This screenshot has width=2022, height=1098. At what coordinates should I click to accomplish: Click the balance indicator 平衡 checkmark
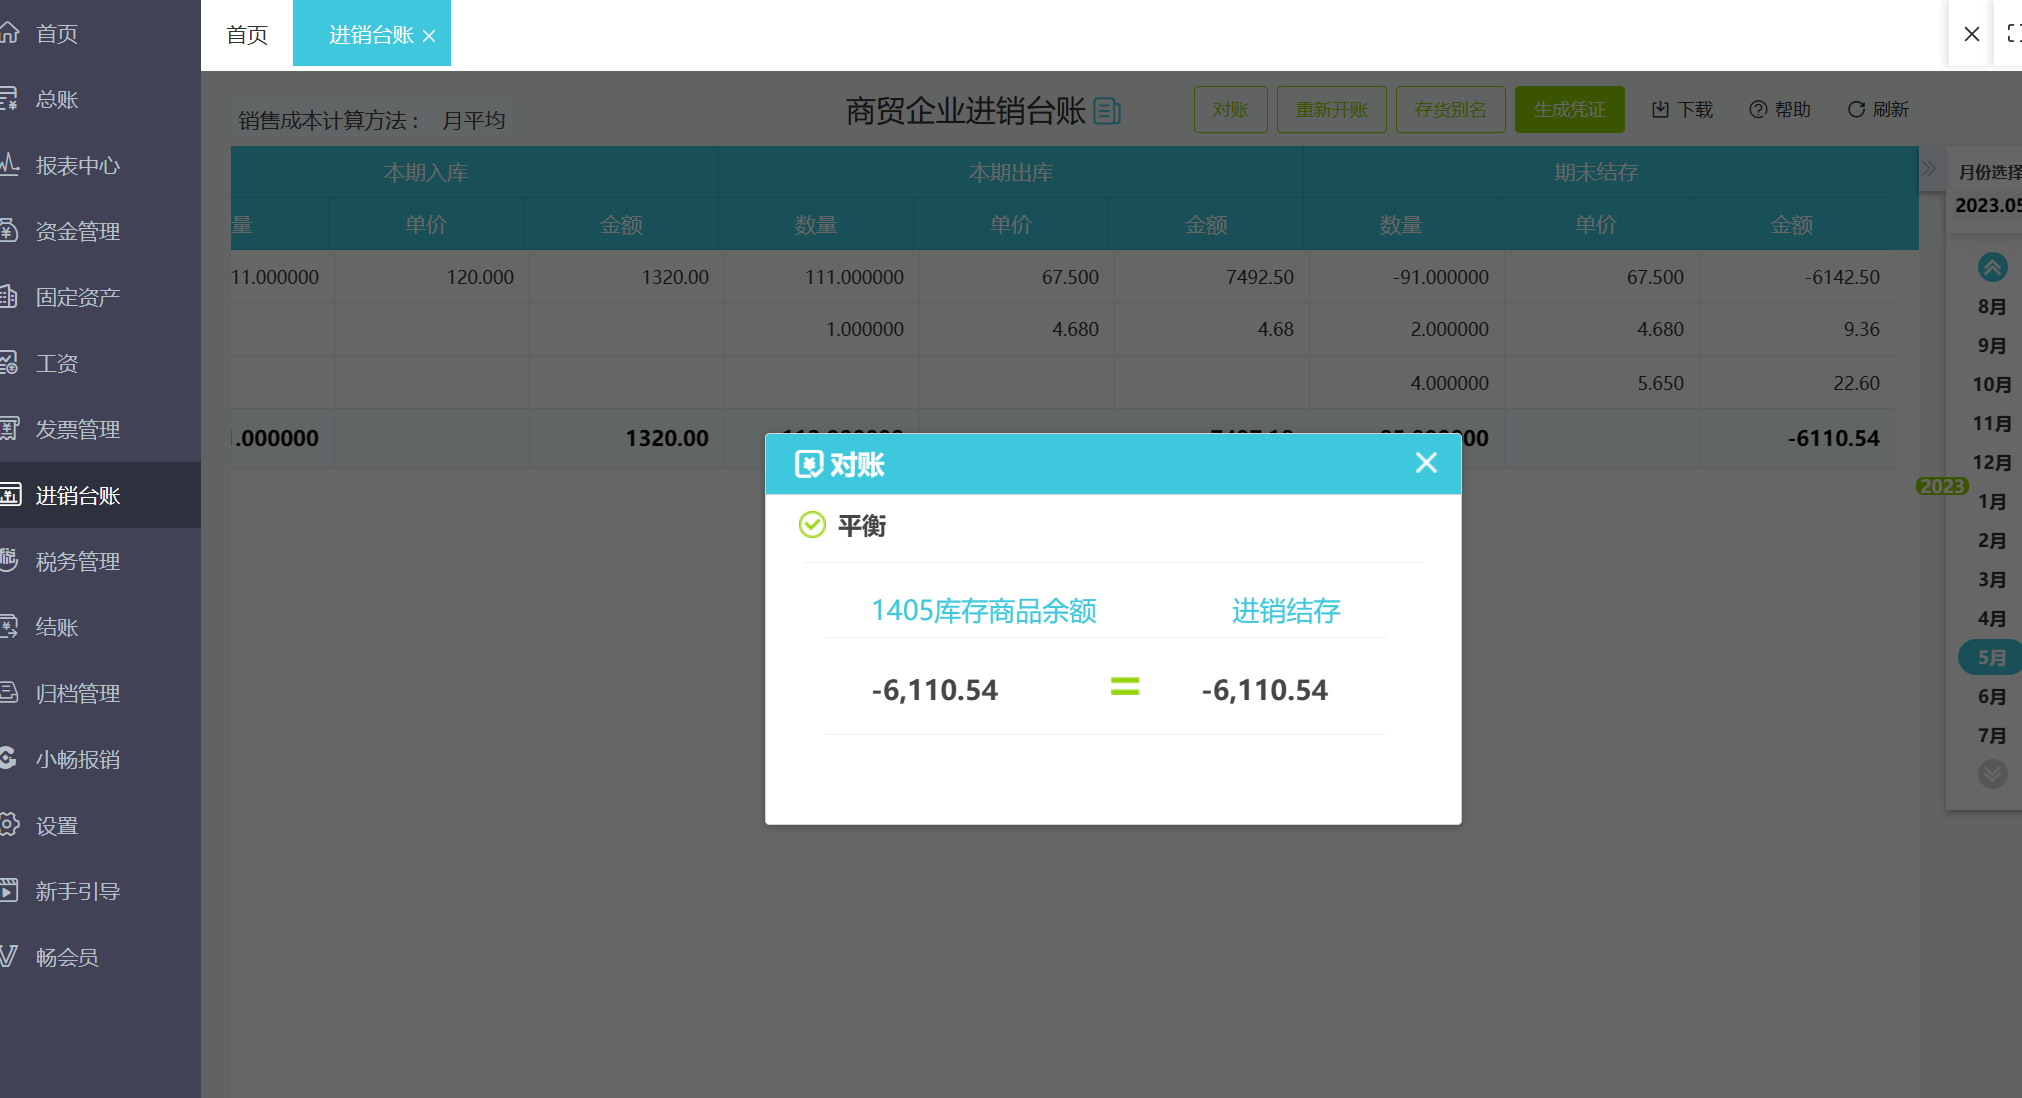point(811,526)
